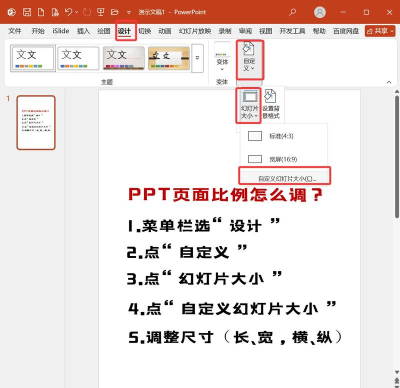Switch to the 动画 tab

point(165,31)
